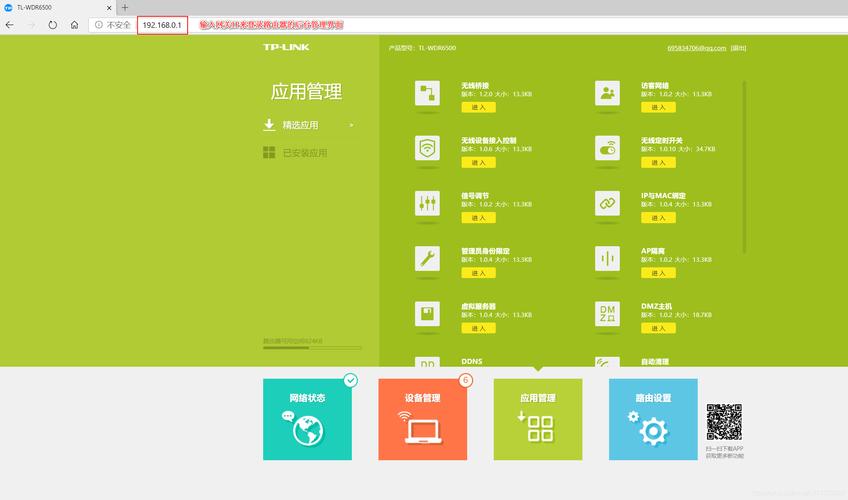
Task: Expand the 精选应用 featured apps entry
Action: coord(300,125)
